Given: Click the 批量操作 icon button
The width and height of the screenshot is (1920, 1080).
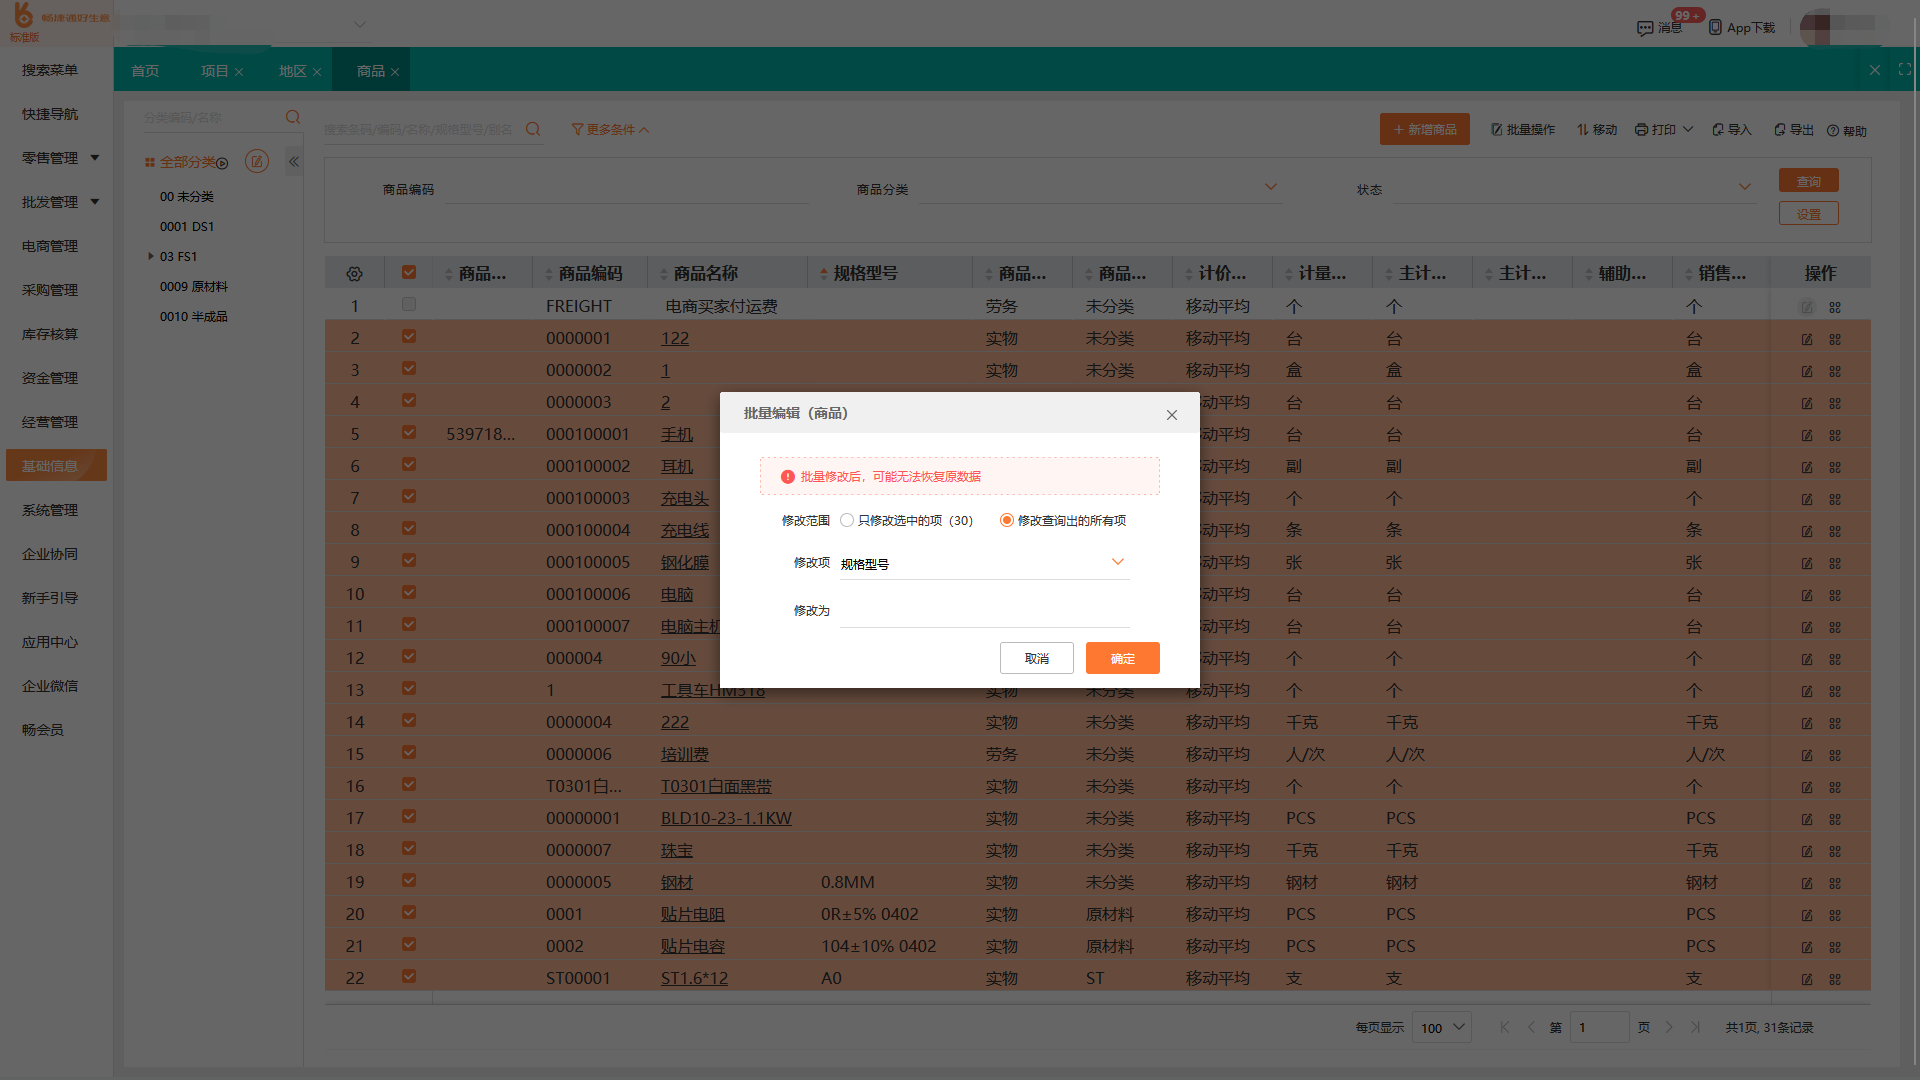Looking at the screenshot, I should point(1519,128).
